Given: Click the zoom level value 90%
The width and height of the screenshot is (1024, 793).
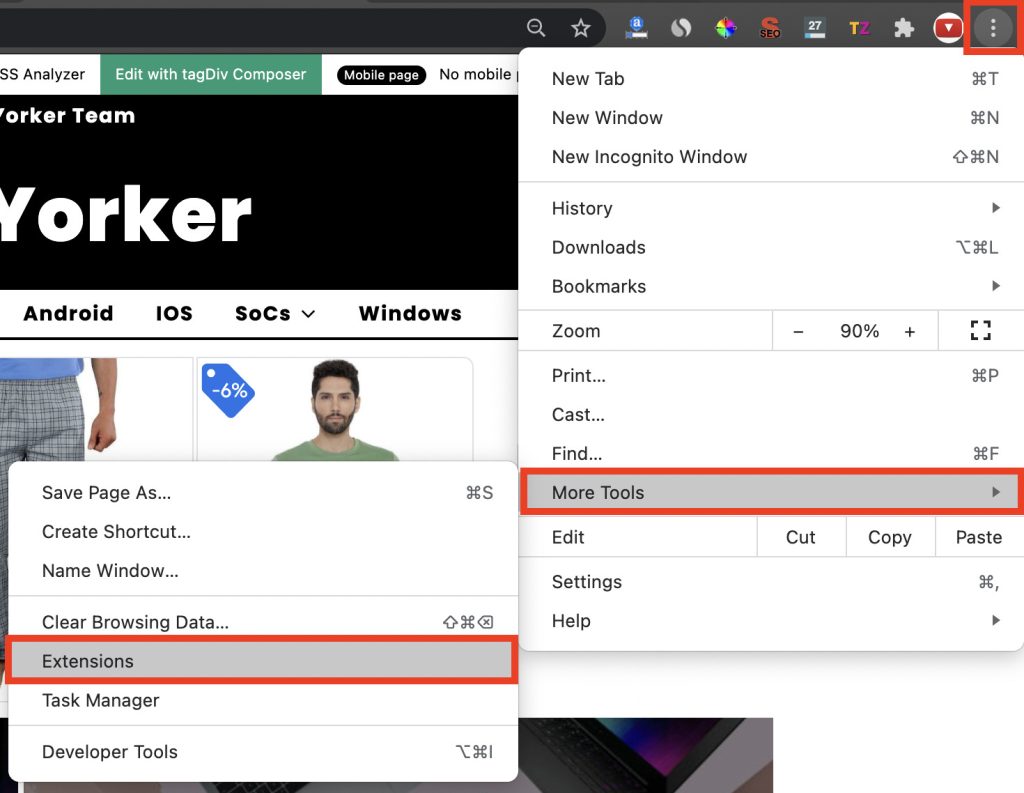Looking at the screenshot, I should pos(859,331).
